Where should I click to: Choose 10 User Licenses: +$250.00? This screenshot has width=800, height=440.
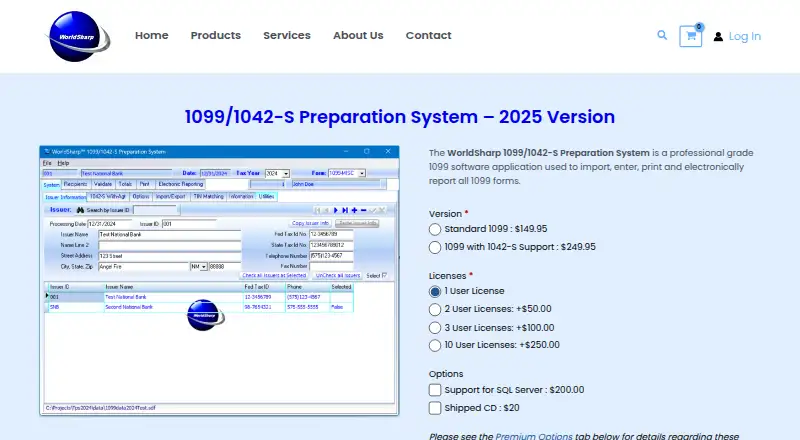tap(435, 346)
